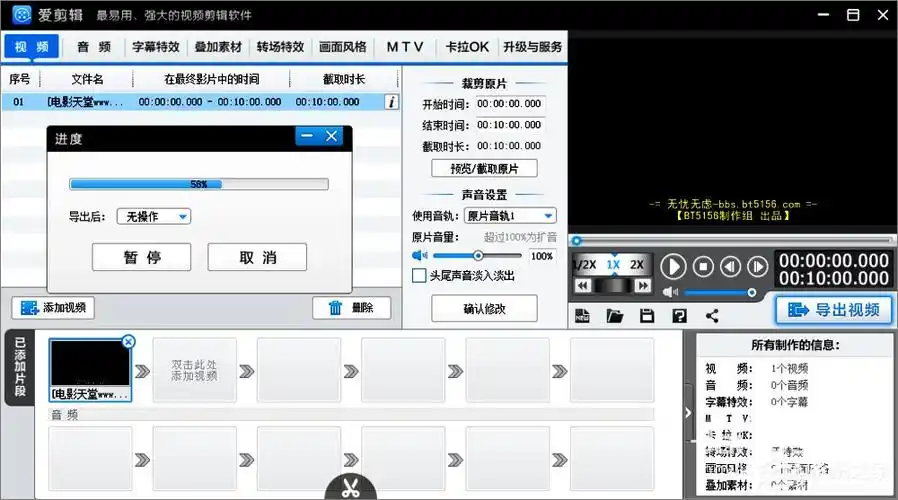The image size is (898, 500).
Task: Open the scissors cut tool at bottom
Action: [350, 489]
